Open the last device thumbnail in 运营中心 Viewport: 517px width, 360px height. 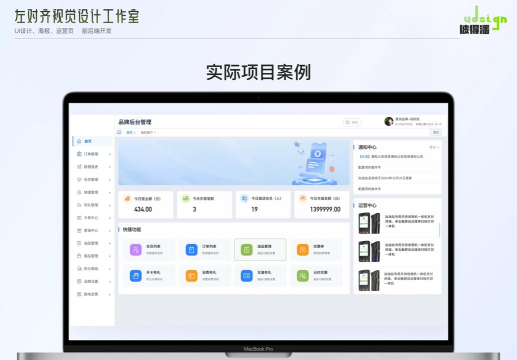point(369,280)
